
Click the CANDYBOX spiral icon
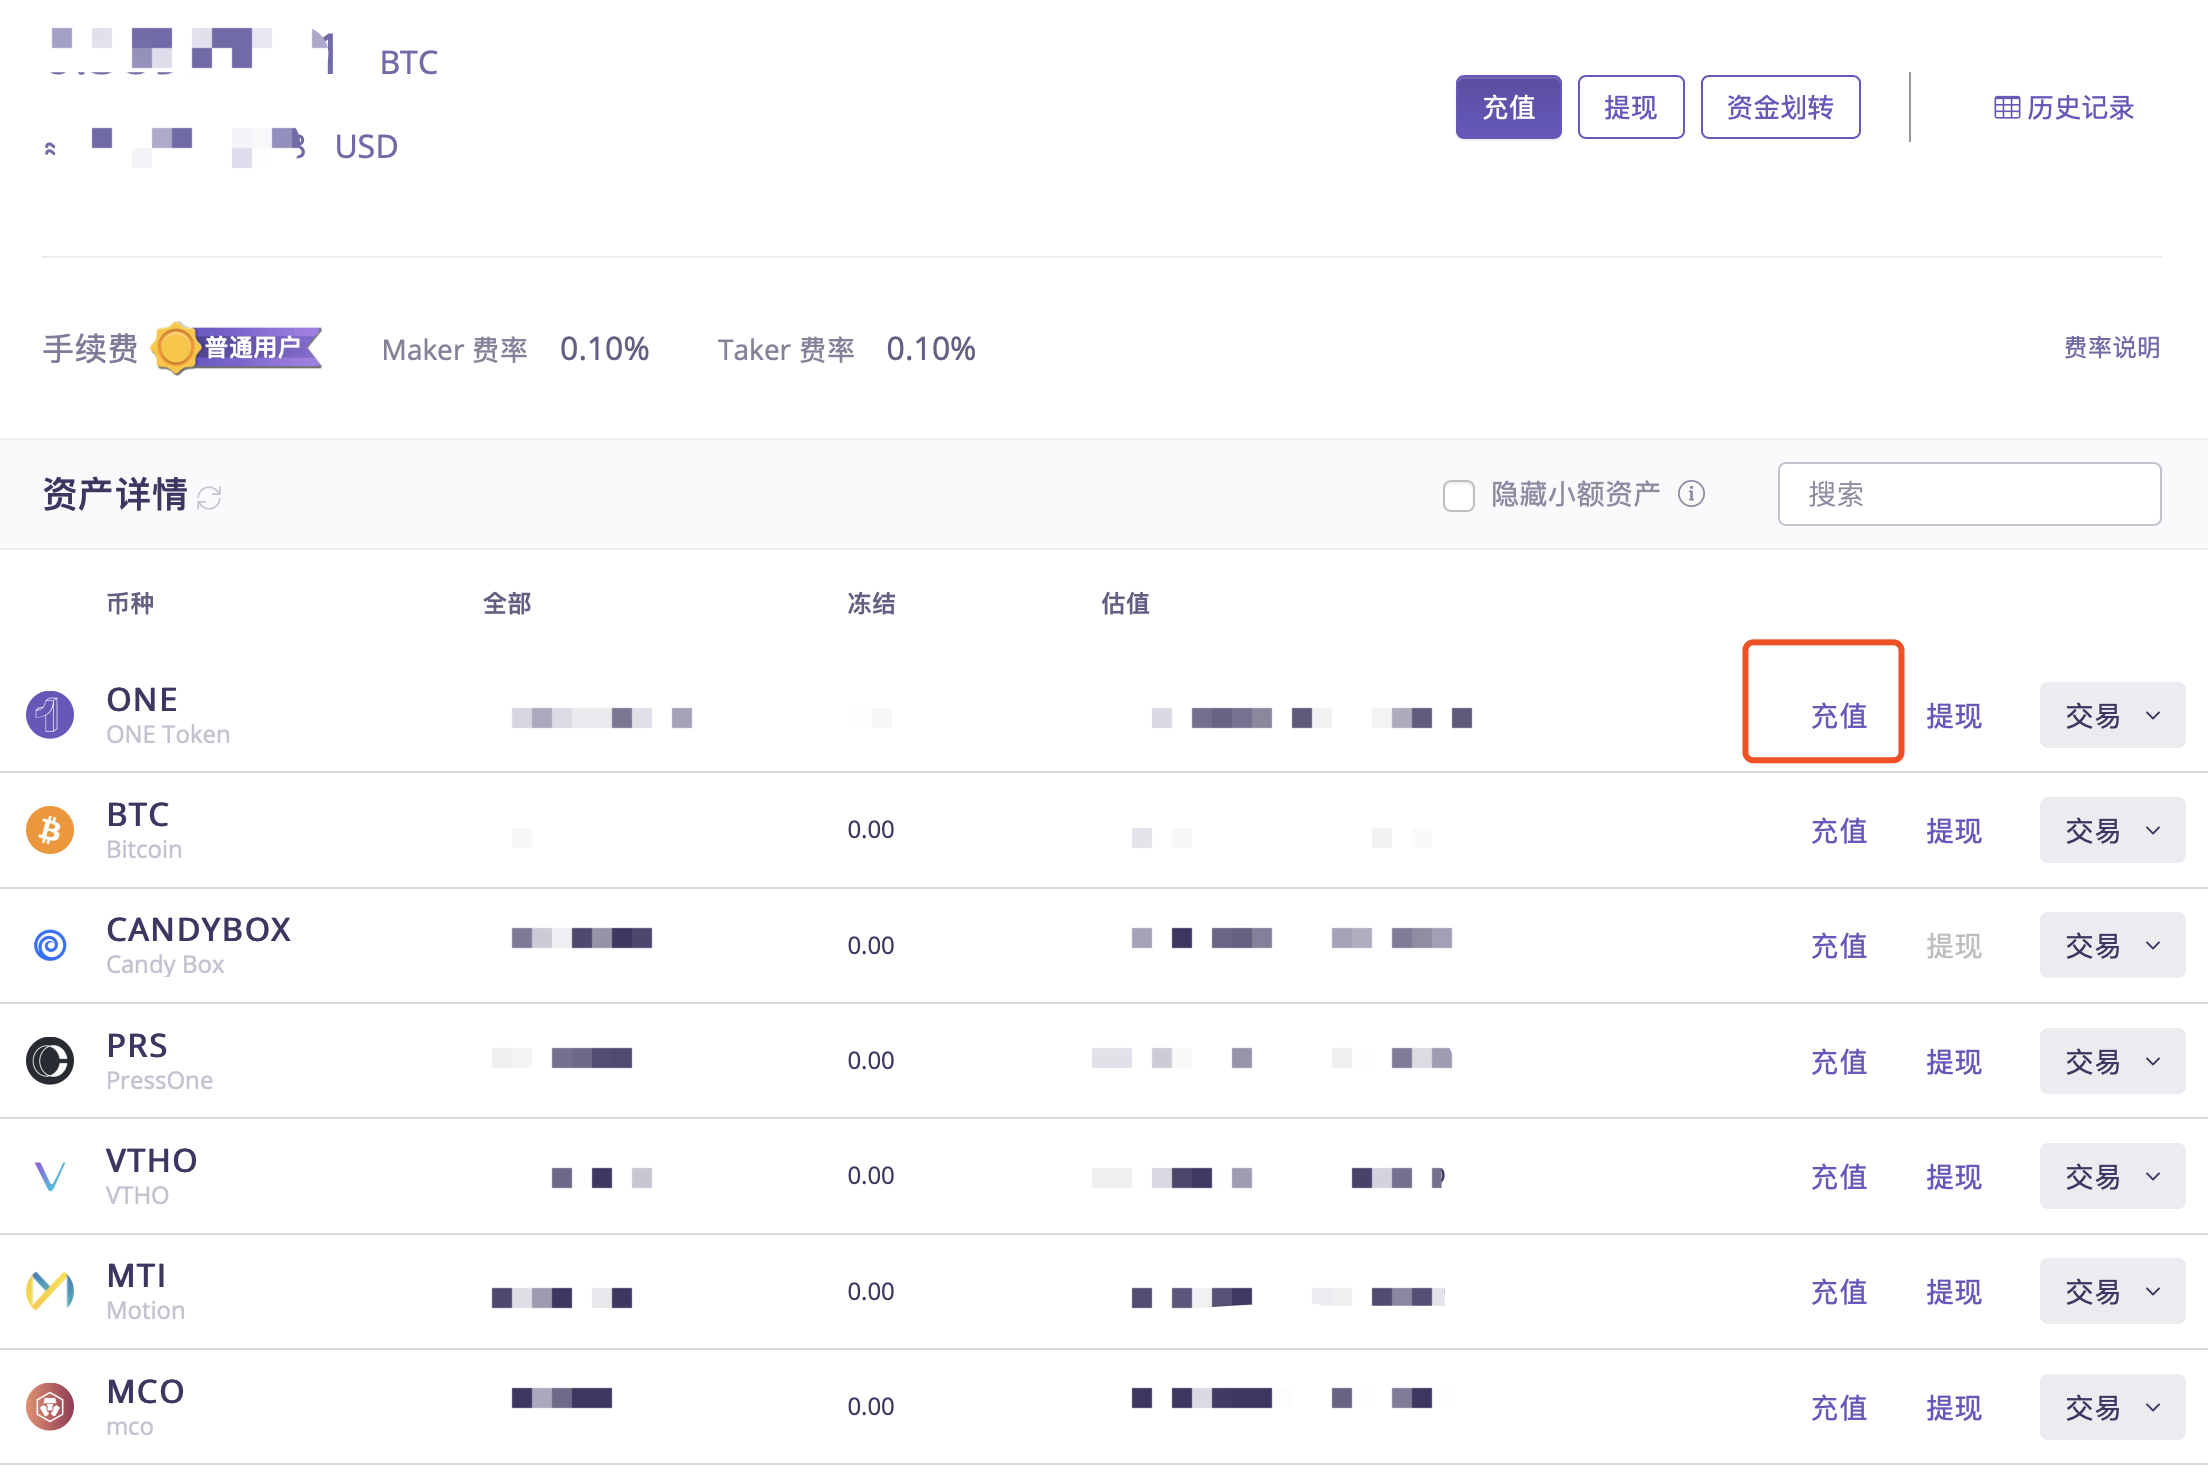(50, 945)
